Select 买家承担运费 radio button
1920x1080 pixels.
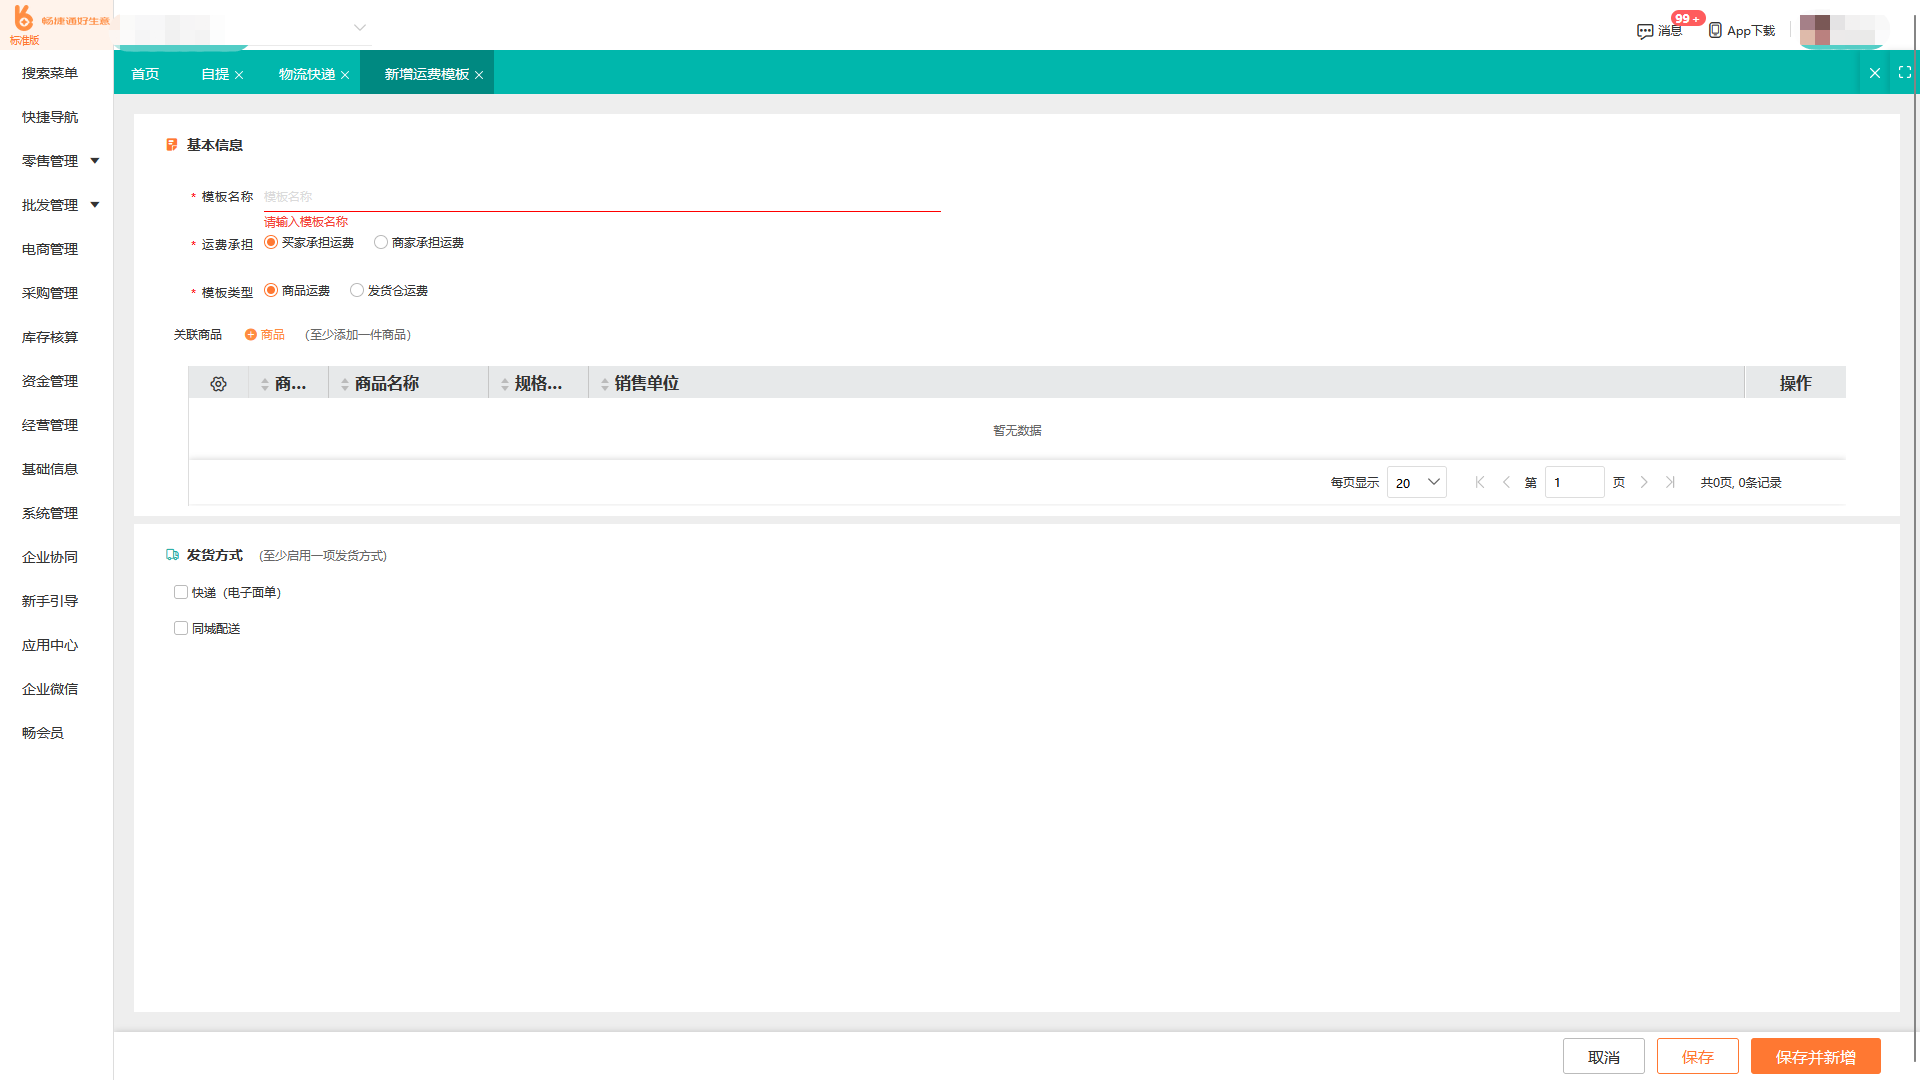(272, 243)
